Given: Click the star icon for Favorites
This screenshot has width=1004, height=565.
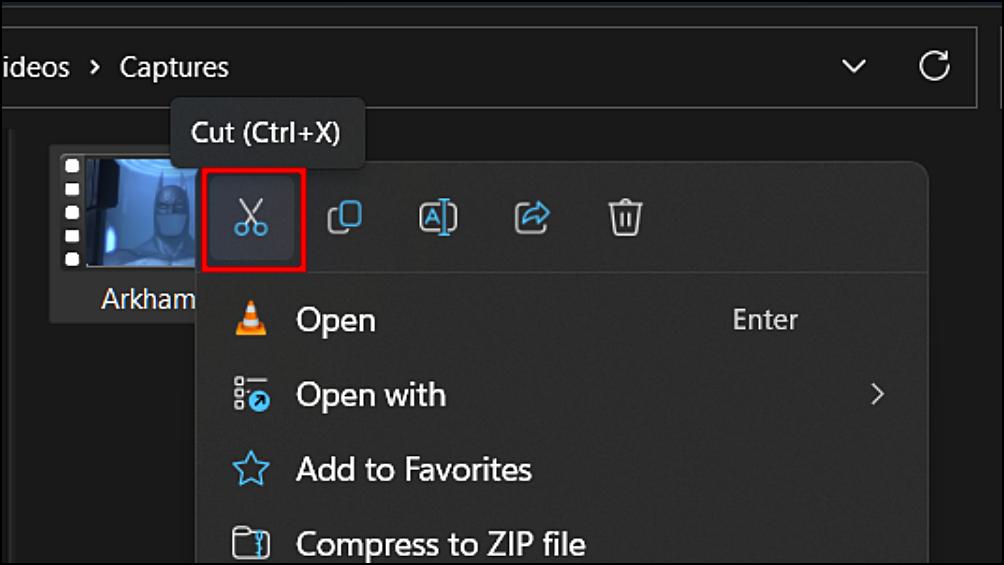Looking at the screenshot, I should click(251, 469).
